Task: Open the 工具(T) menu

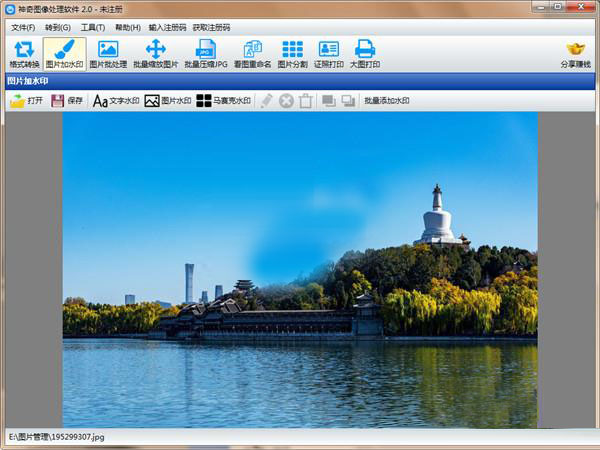Action: [93, 27]
